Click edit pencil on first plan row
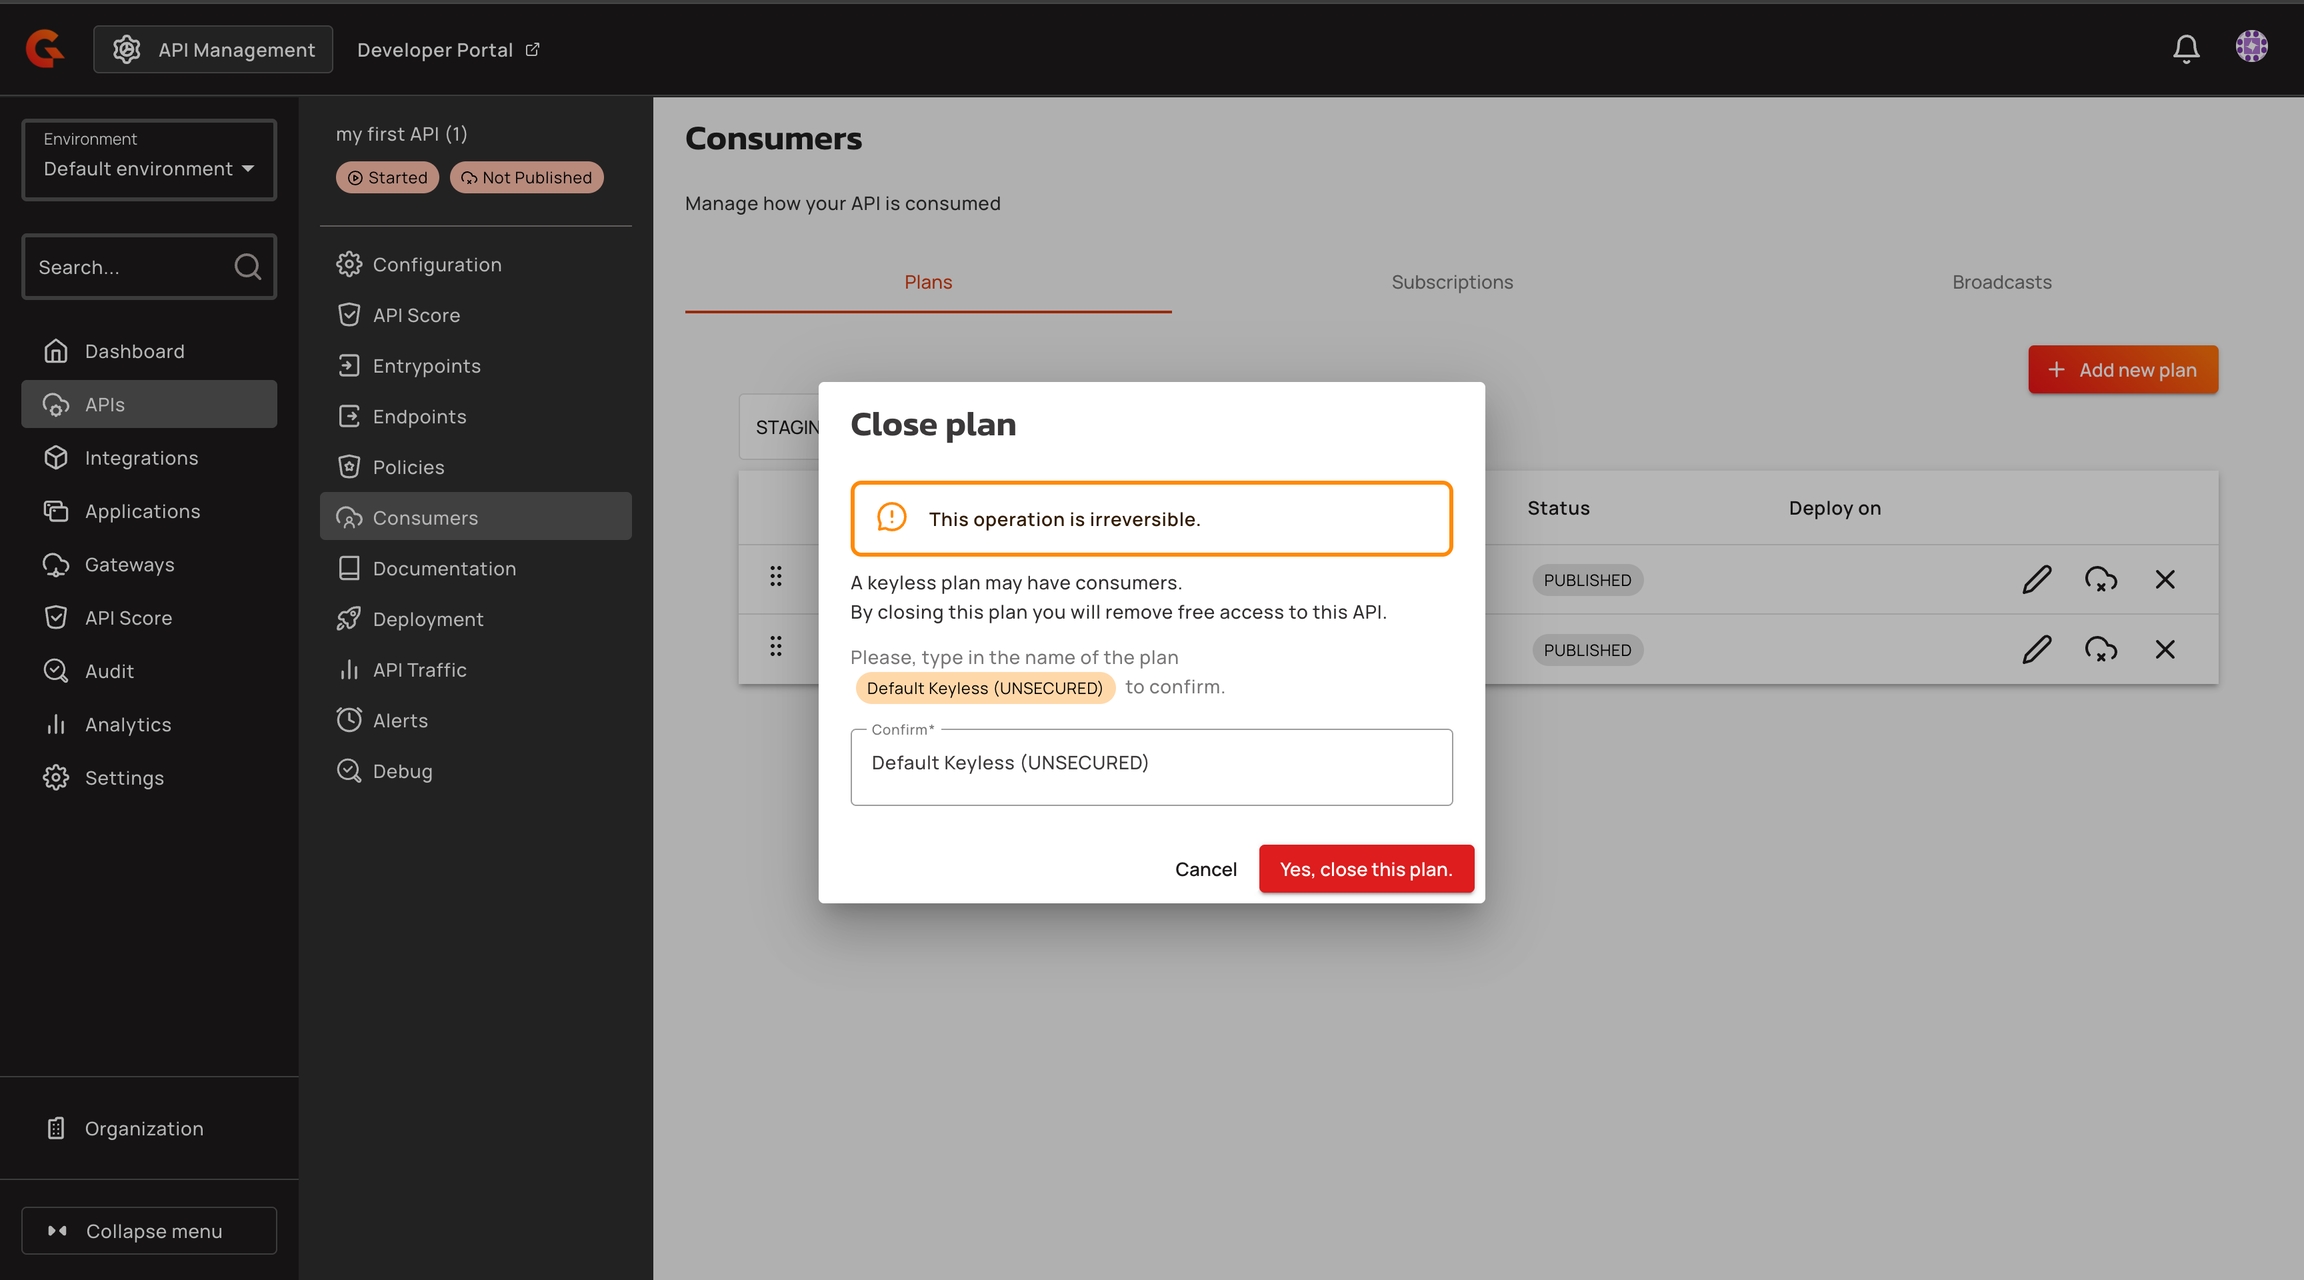The image size is (2304, 1280). 2037,579
